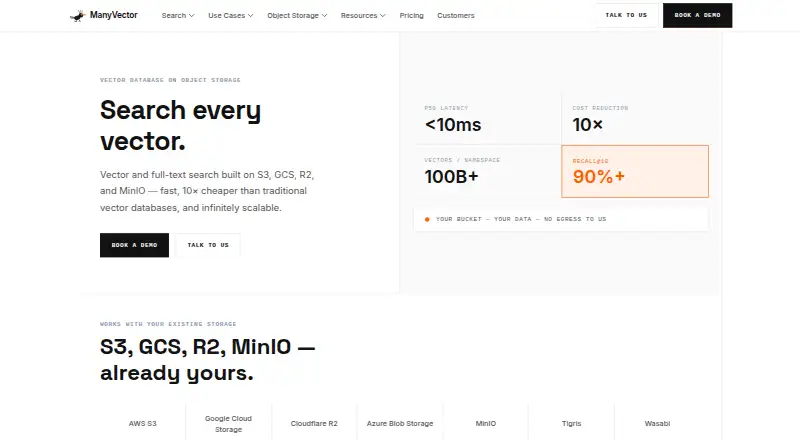The width and height of the screenshot is (800, 440).
Task: Expand the Use Cases navigation menu
Action: click(231, 16)
